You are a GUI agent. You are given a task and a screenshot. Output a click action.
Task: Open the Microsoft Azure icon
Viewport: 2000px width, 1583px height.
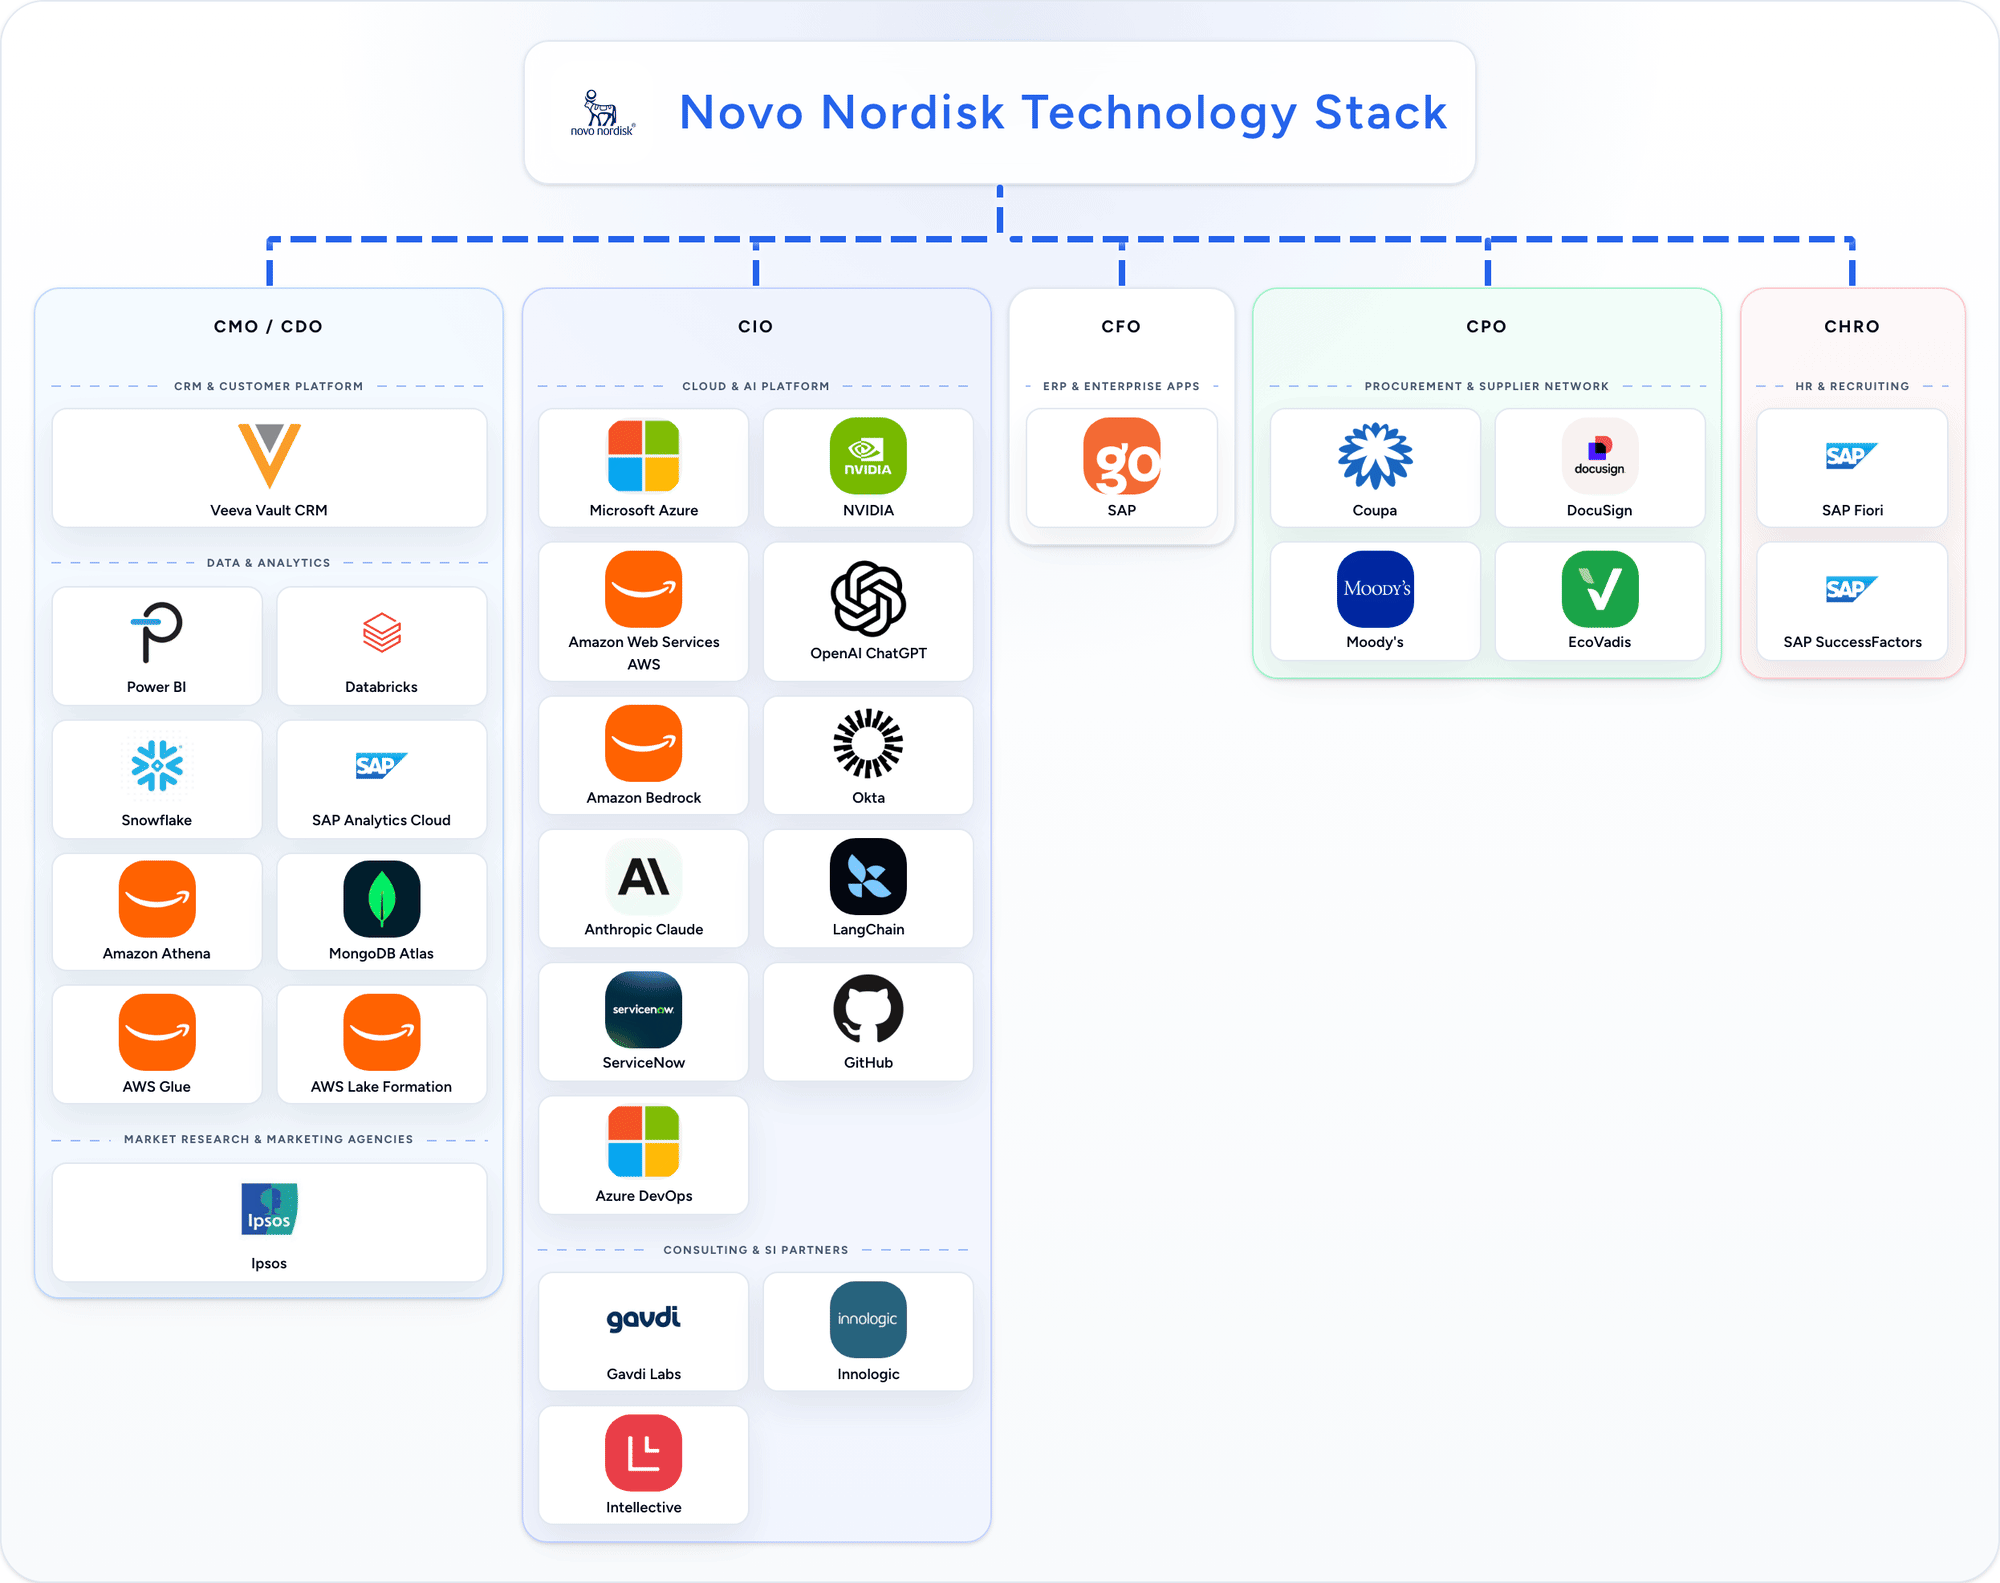pos(644,455)
